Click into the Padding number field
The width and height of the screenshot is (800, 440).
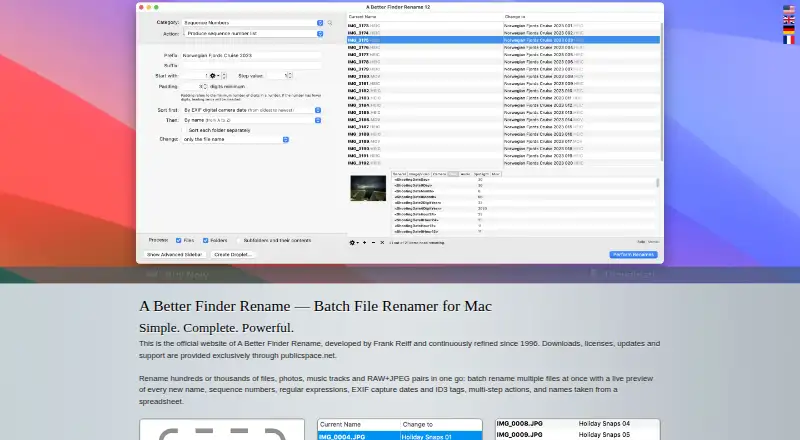[x=192, y=87]
